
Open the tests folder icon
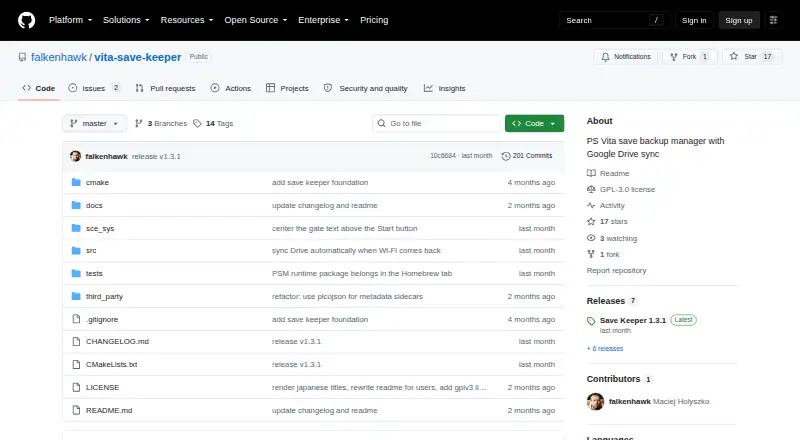tap(76, 274)
